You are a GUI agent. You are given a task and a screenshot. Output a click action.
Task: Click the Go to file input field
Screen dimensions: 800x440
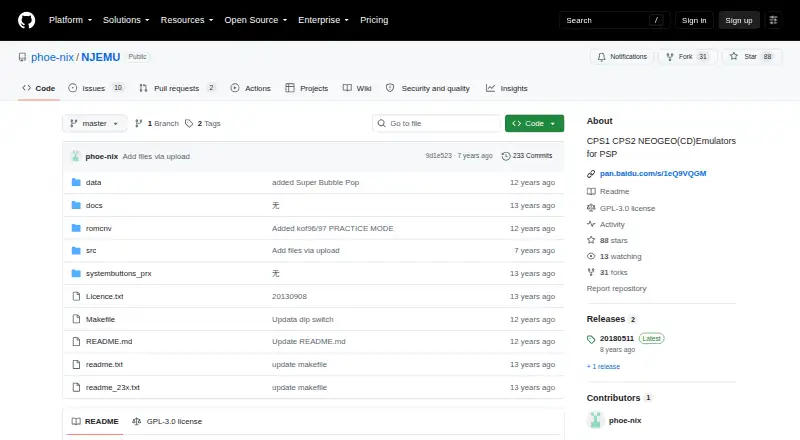pos(436,124)
